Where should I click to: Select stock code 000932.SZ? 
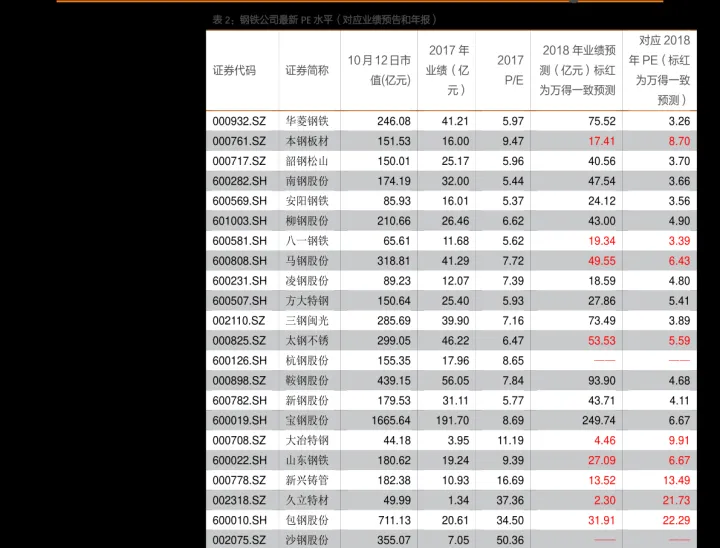(239, 121)
